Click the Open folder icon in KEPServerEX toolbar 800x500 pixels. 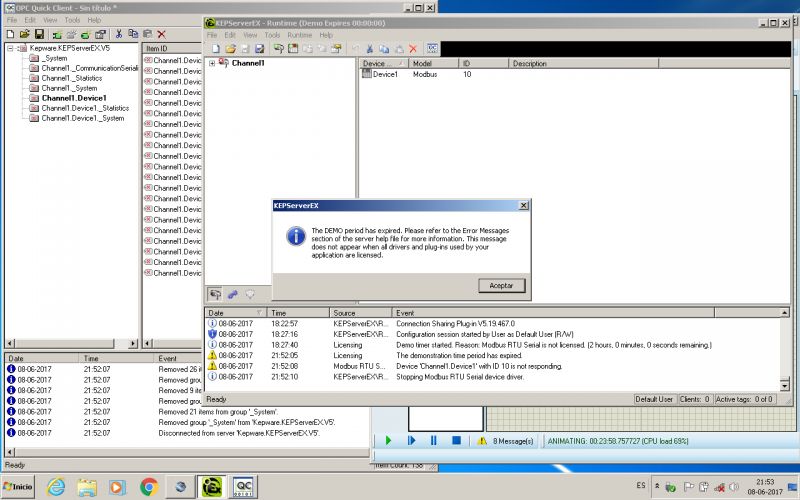click(x=229, y=48)
